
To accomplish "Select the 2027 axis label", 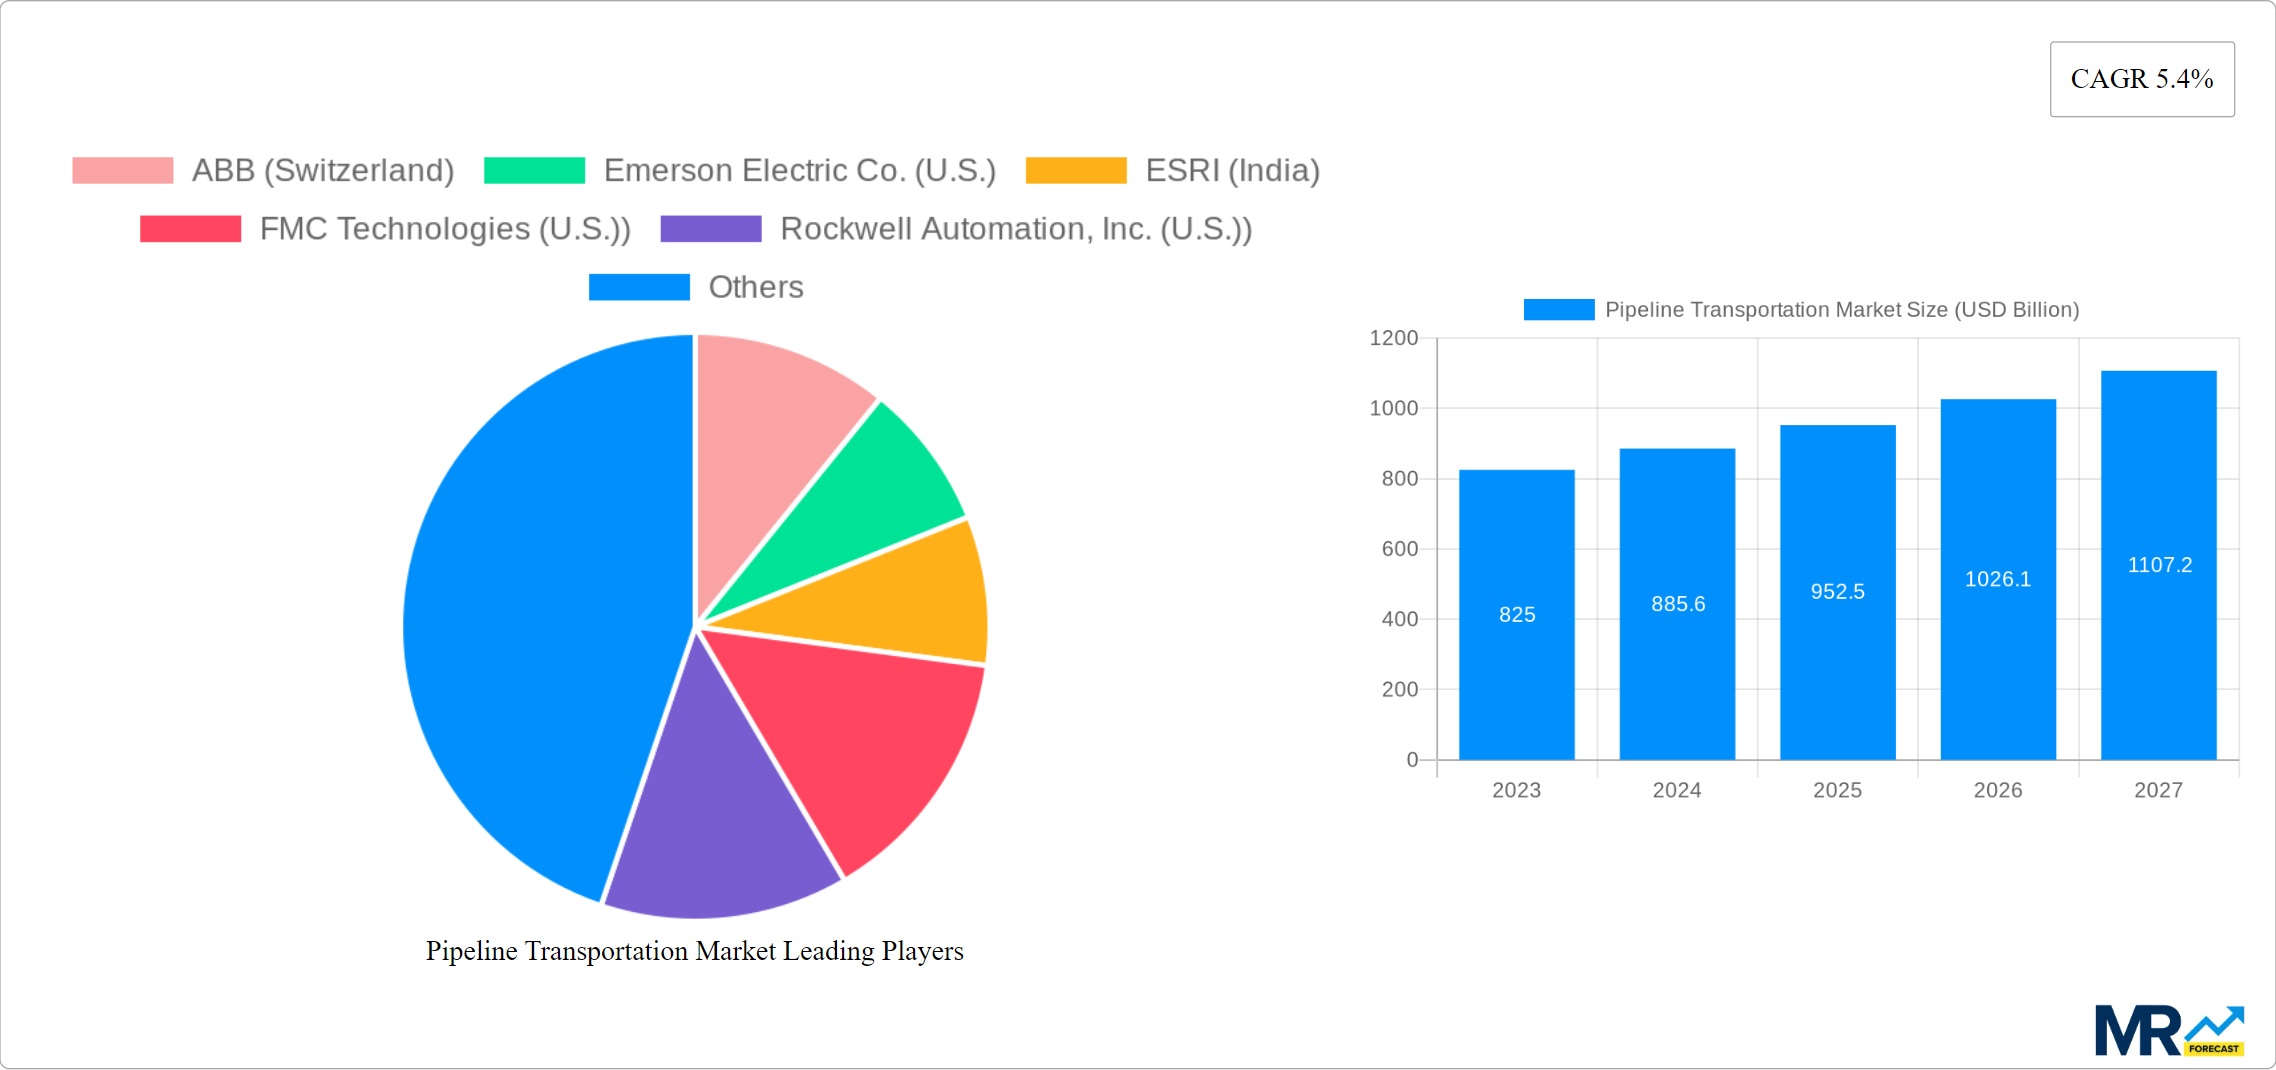I will point(2160,790).
